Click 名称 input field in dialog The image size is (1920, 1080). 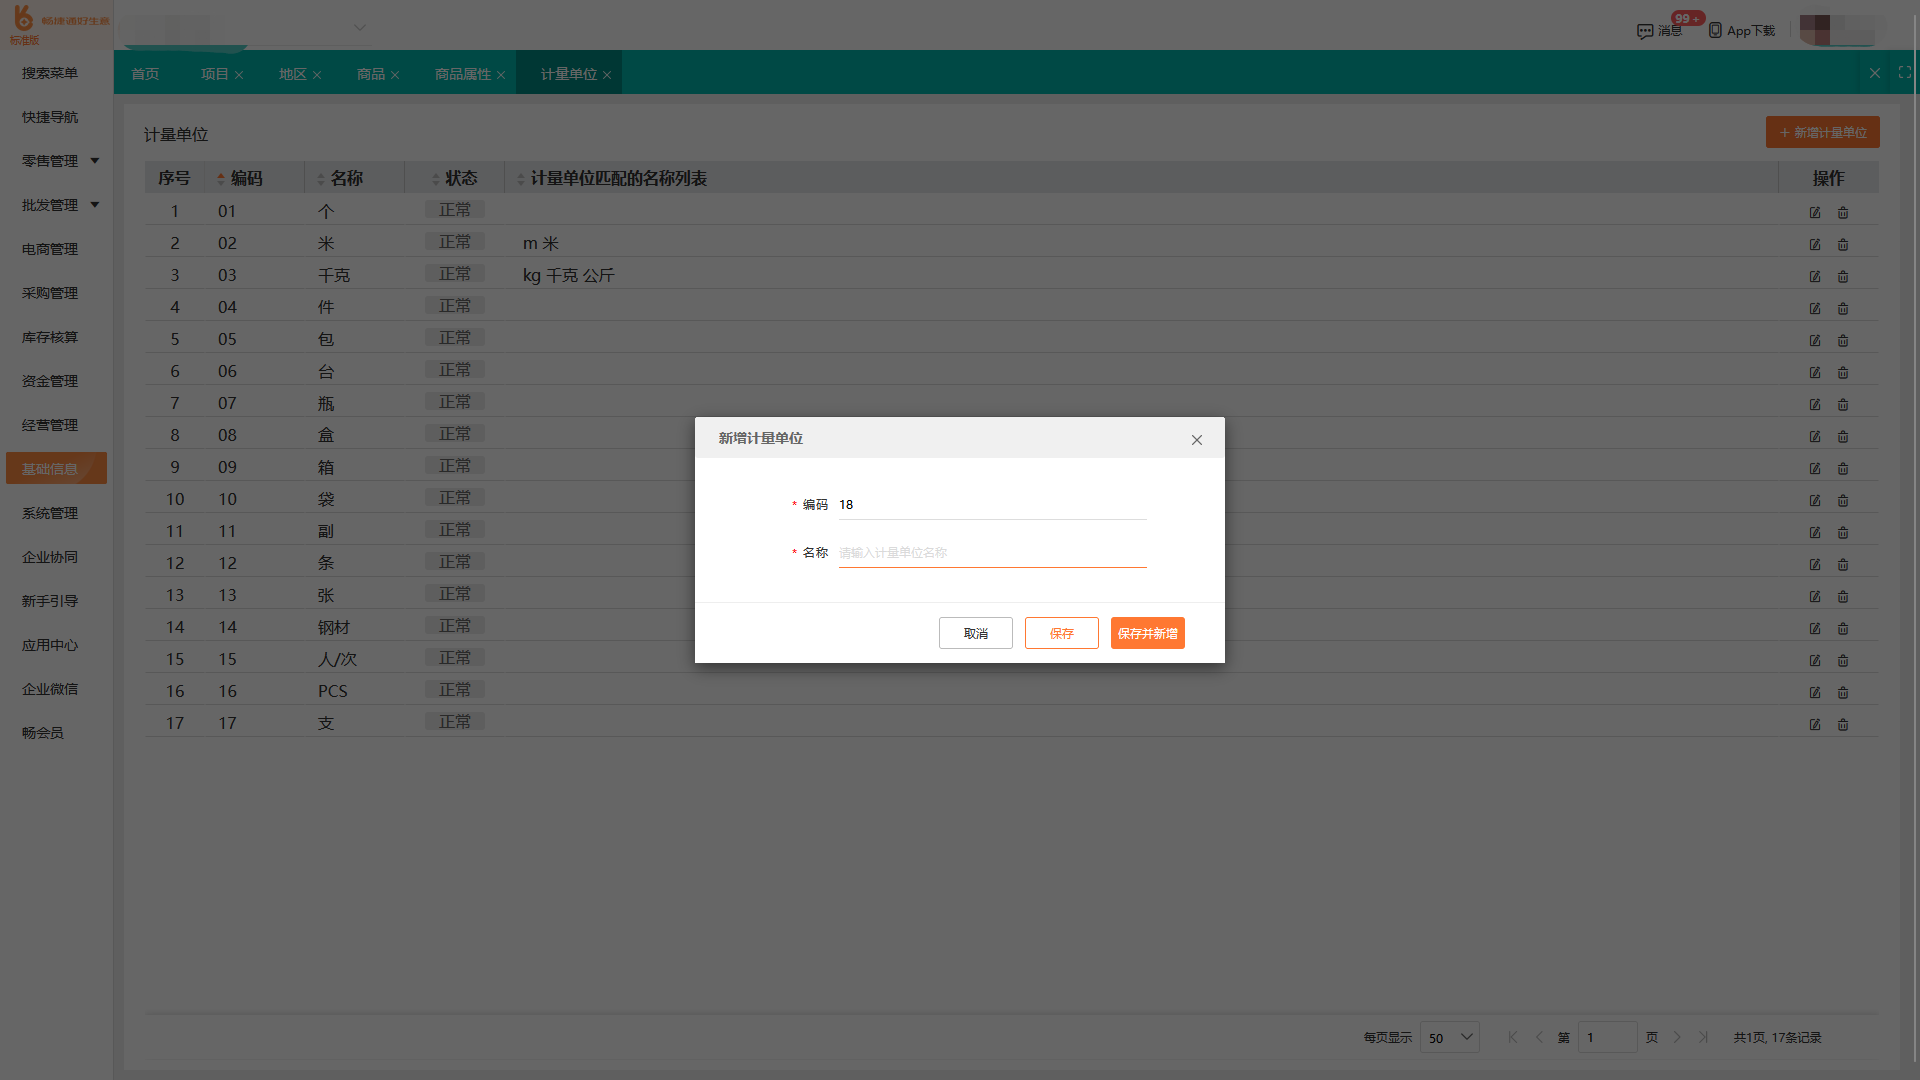coord(989,551)
